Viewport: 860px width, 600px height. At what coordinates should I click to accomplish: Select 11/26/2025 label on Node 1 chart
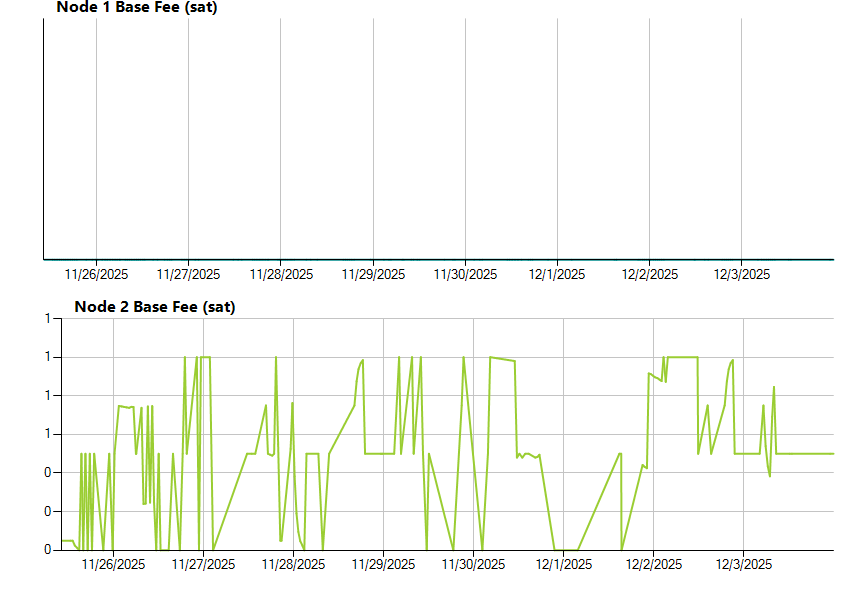click(x=96, y=273)
